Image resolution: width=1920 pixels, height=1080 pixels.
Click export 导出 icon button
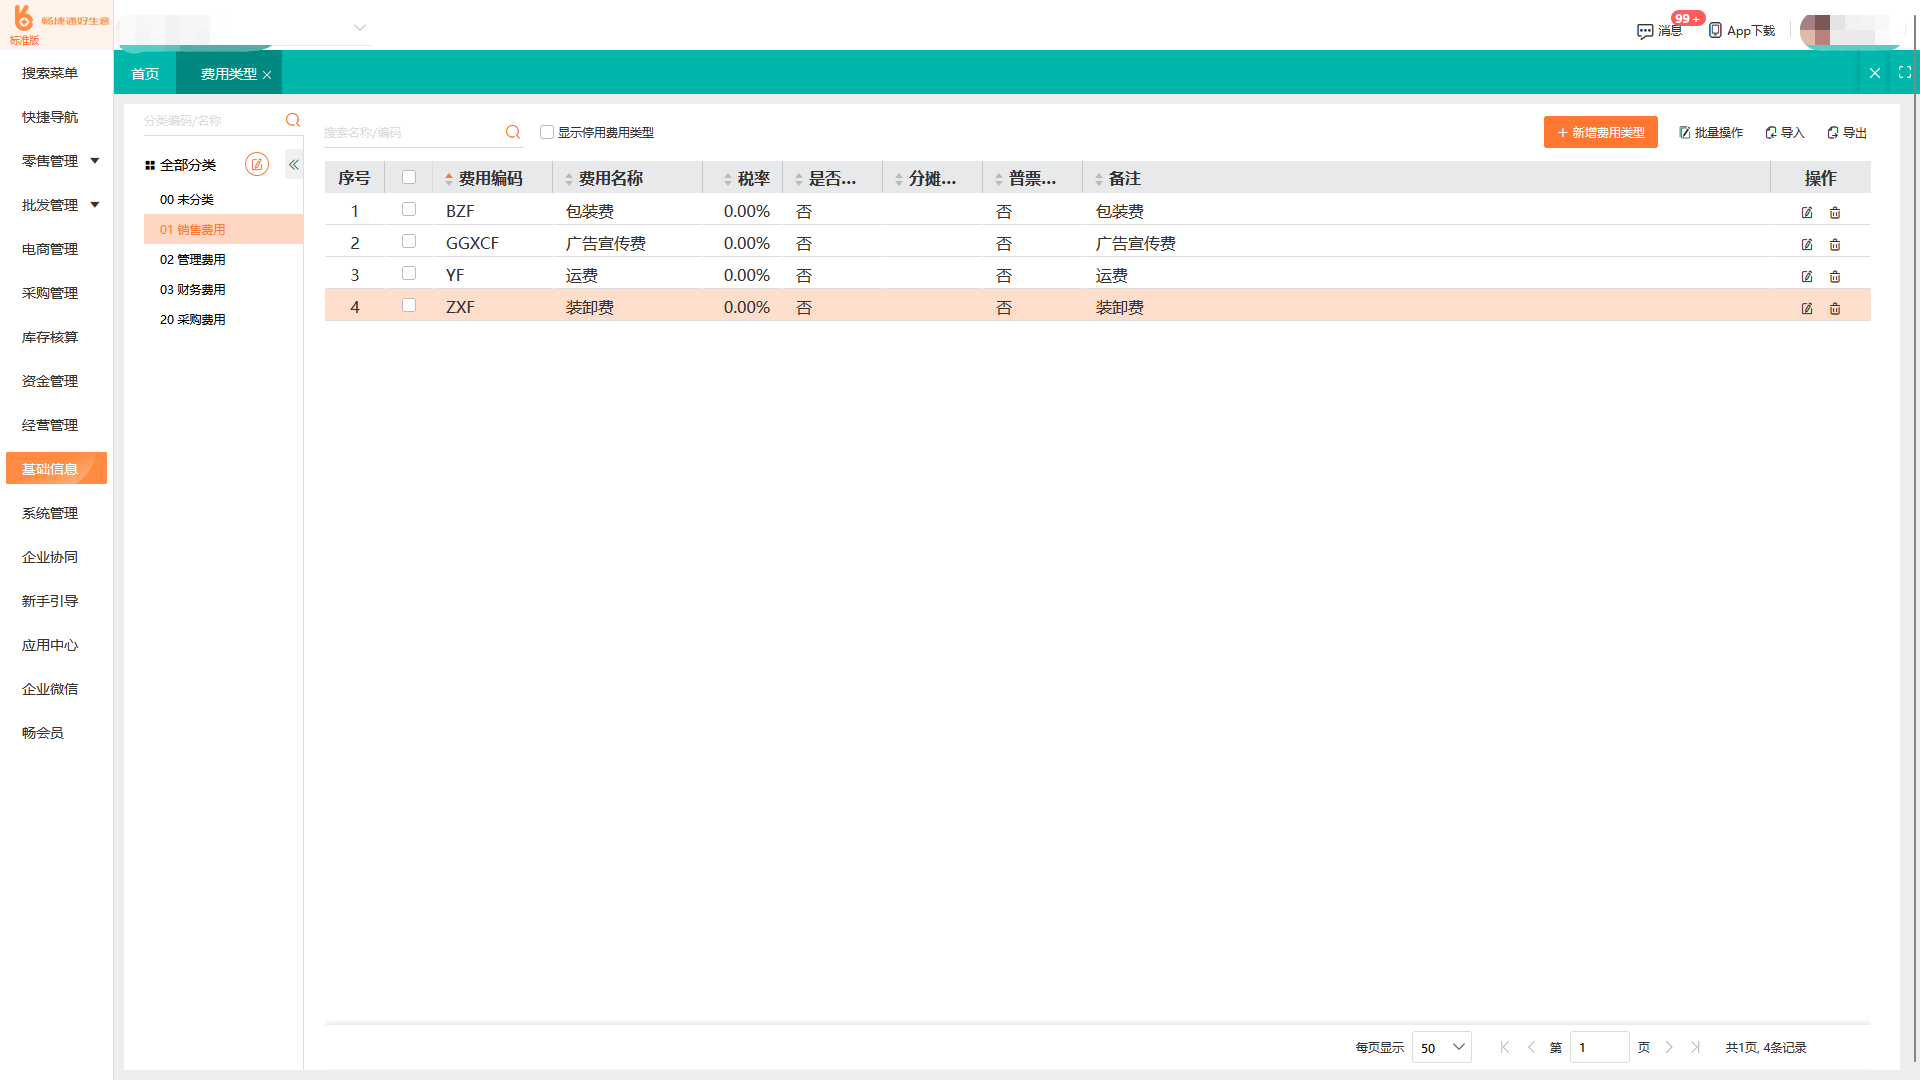click(x=1846, y=131)
